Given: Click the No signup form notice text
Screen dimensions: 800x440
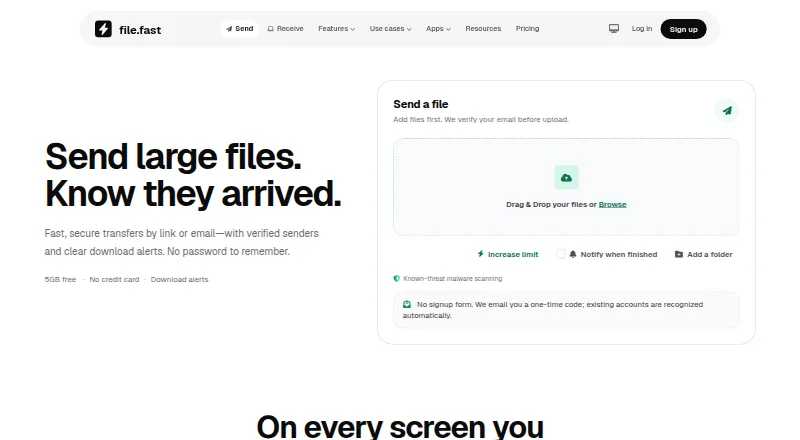Looking at the screenshot, I should pyautogui.click(x=553, y=310).
